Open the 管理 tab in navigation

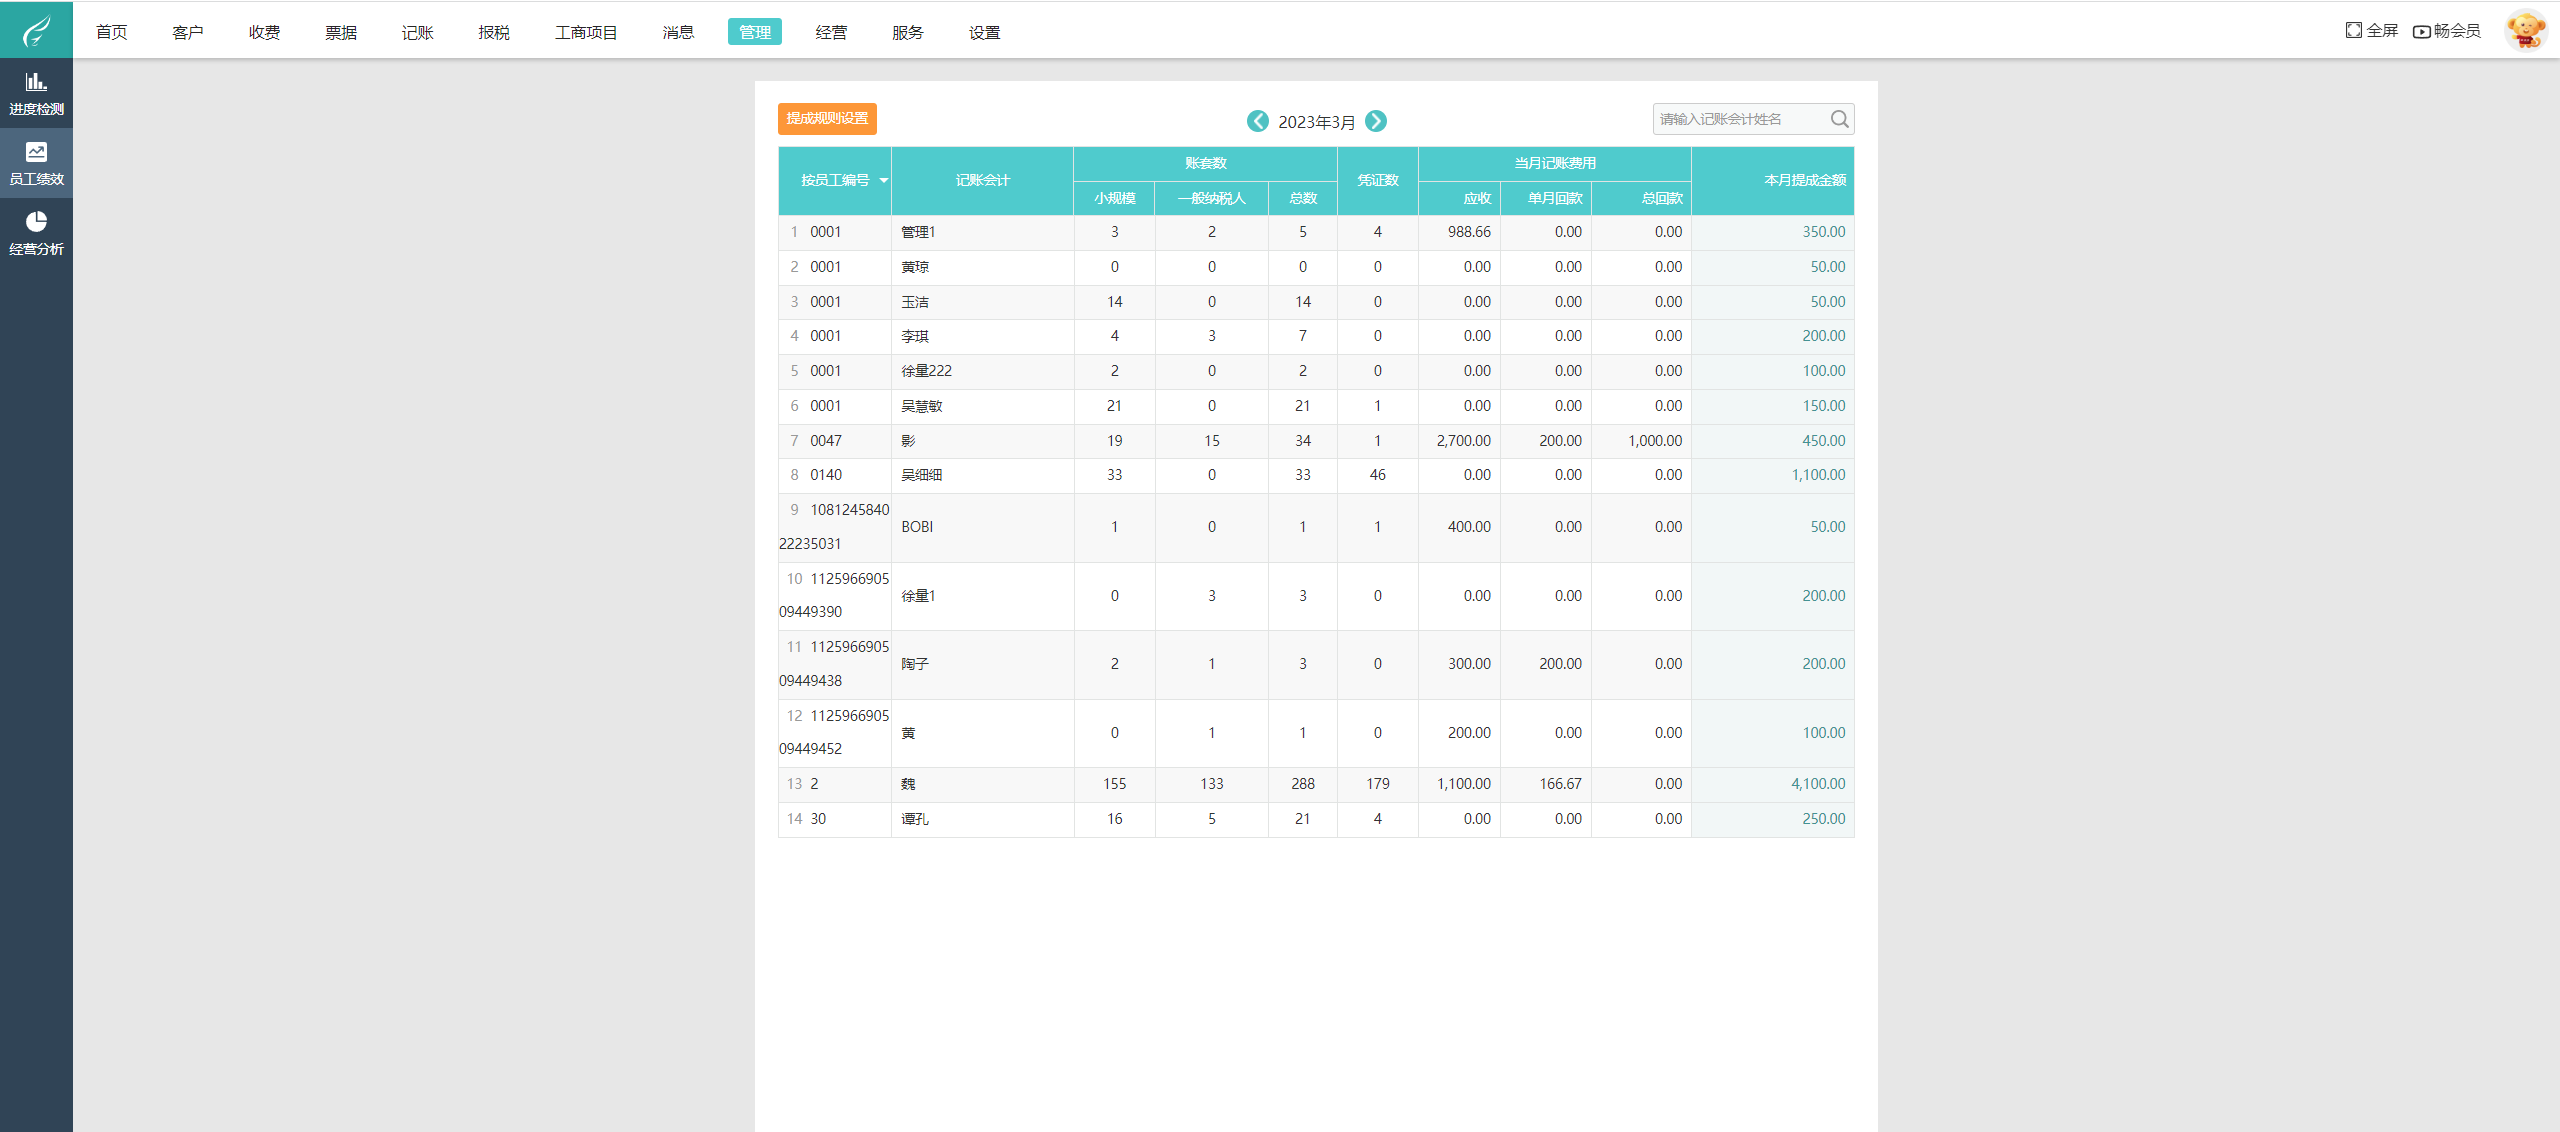tap(754, 31)
